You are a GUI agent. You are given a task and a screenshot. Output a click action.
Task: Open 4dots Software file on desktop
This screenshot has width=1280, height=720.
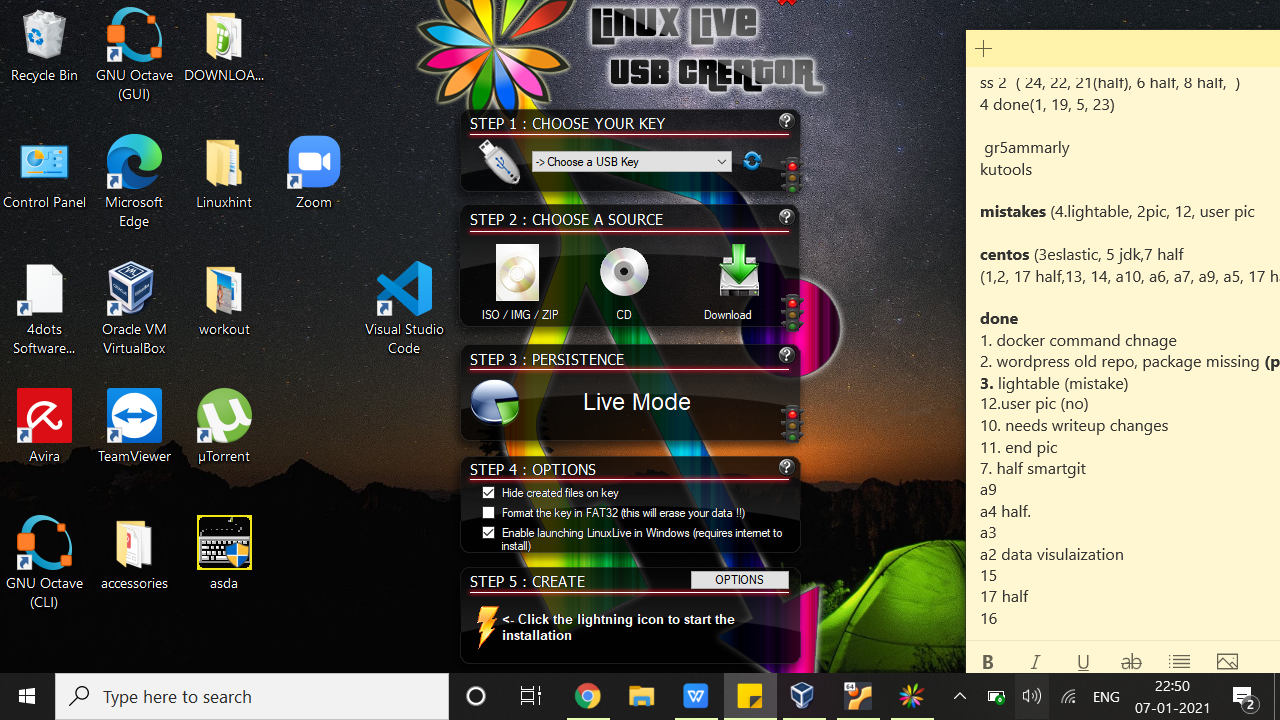(x=44, y=309)
